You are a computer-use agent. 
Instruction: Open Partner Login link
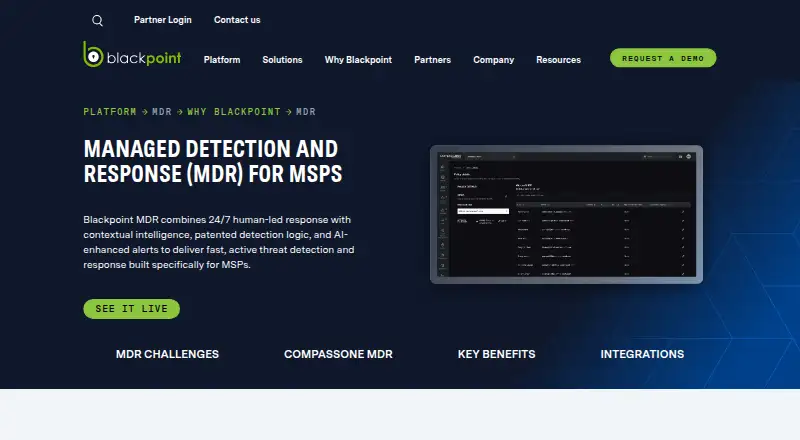pyautogui.click(x=163, y=20)
